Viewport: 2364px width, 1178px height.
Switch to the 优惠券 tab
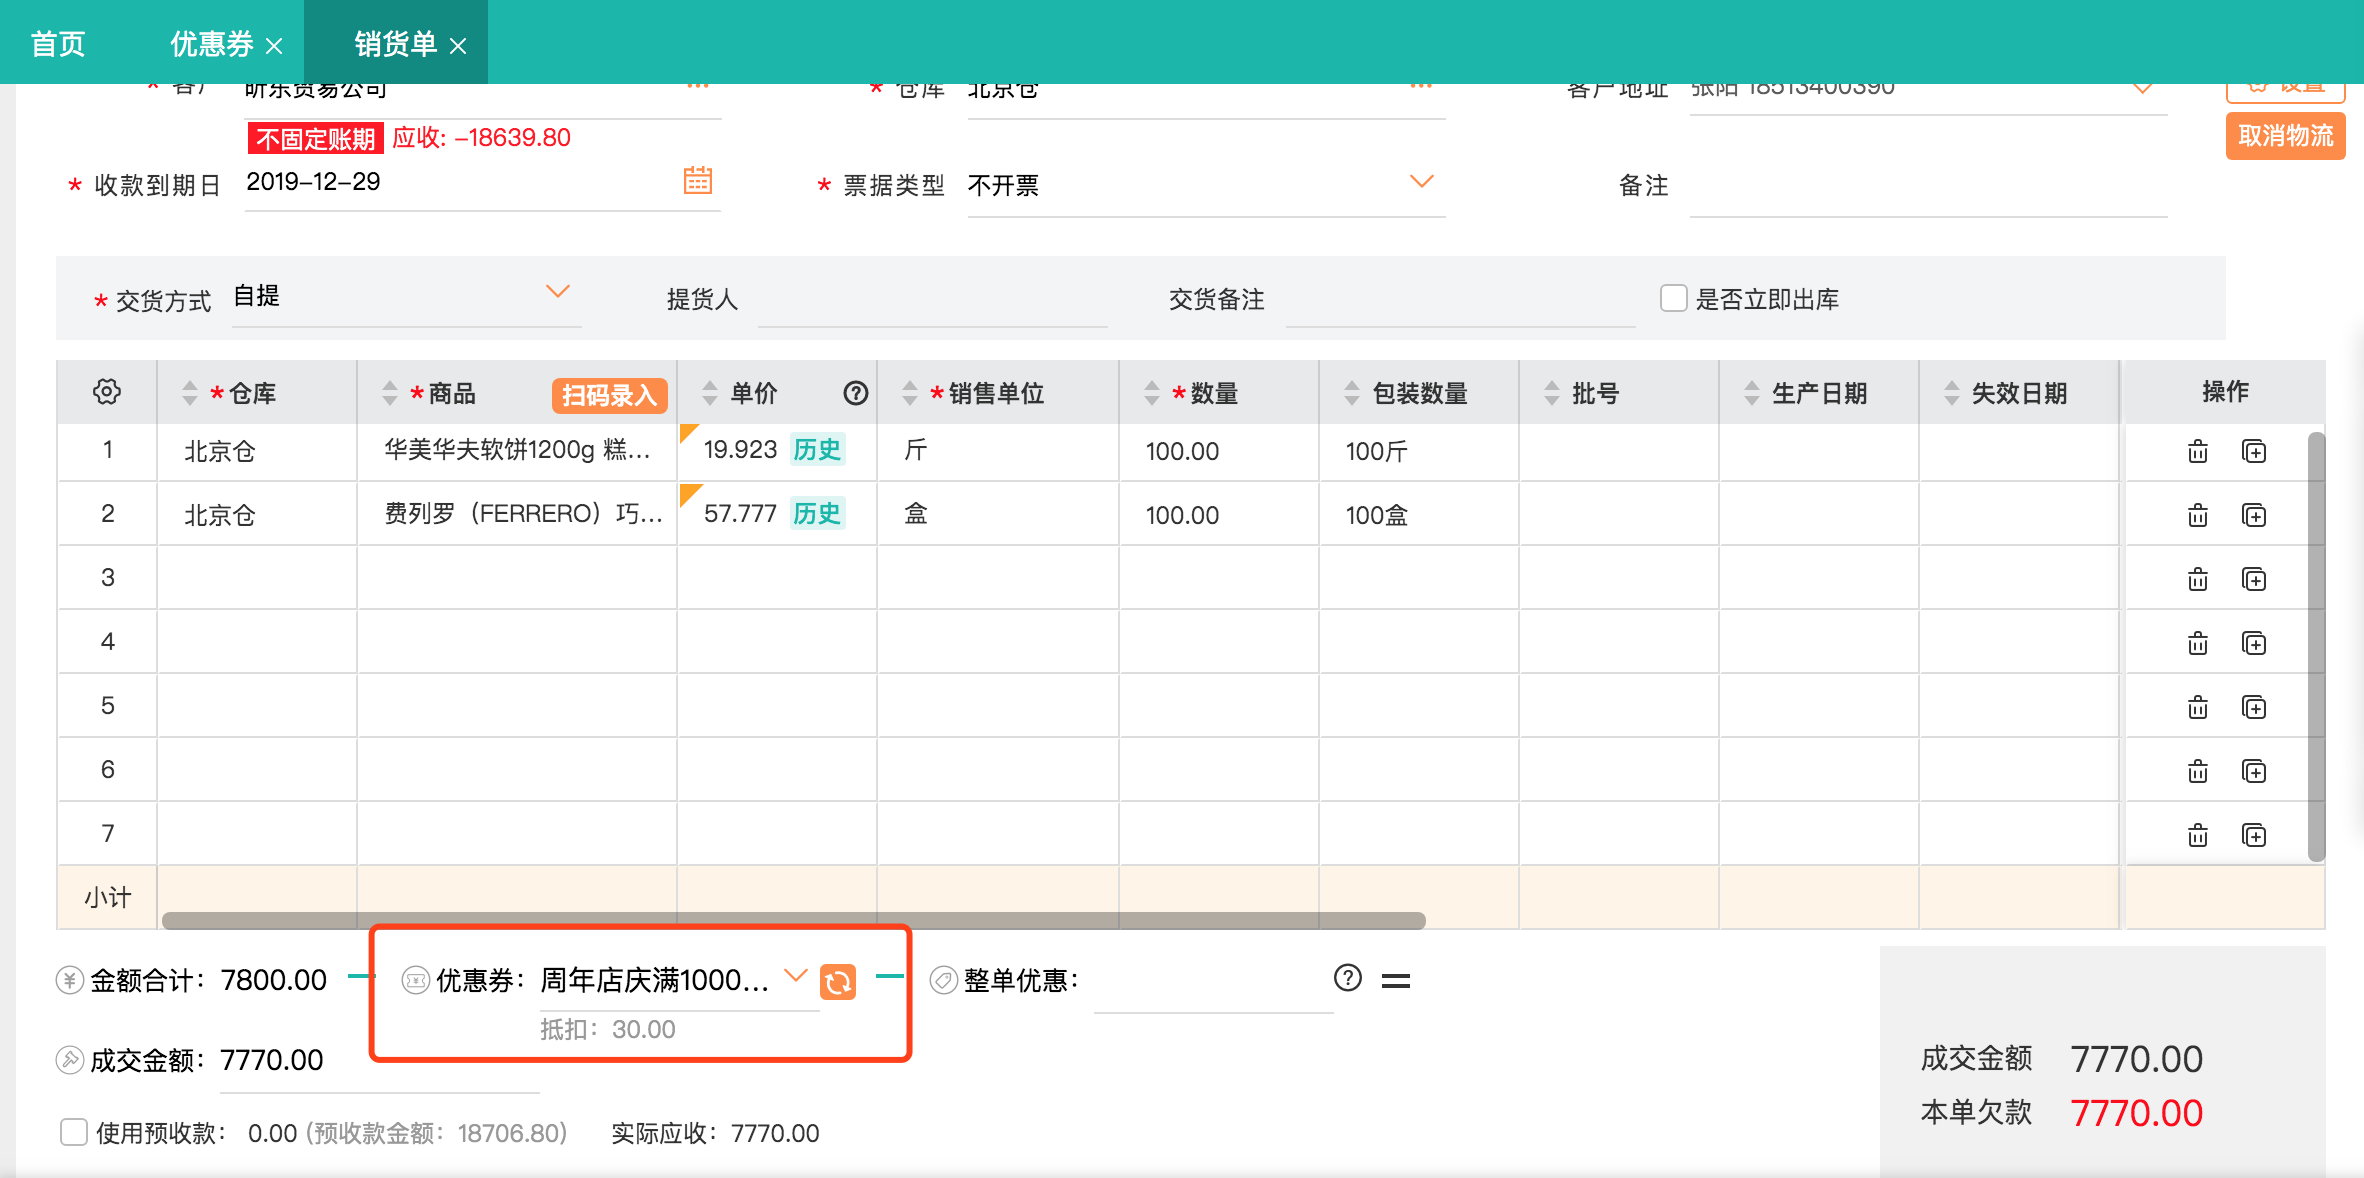(211, 41)
